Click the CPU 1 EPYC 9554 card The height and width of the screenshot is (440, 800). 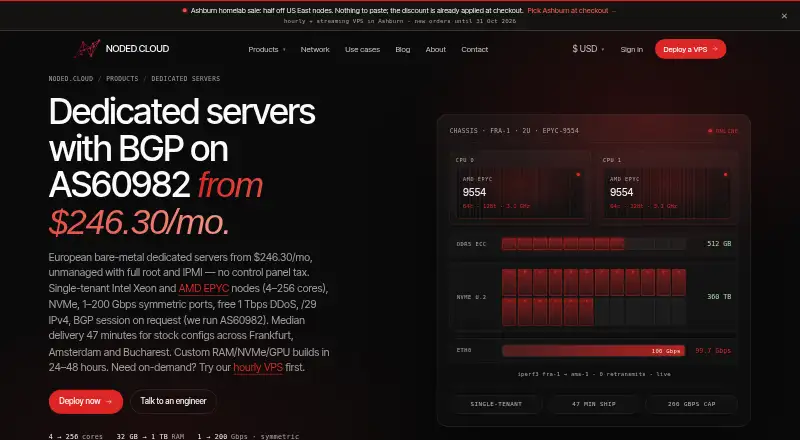pos(667,188)
